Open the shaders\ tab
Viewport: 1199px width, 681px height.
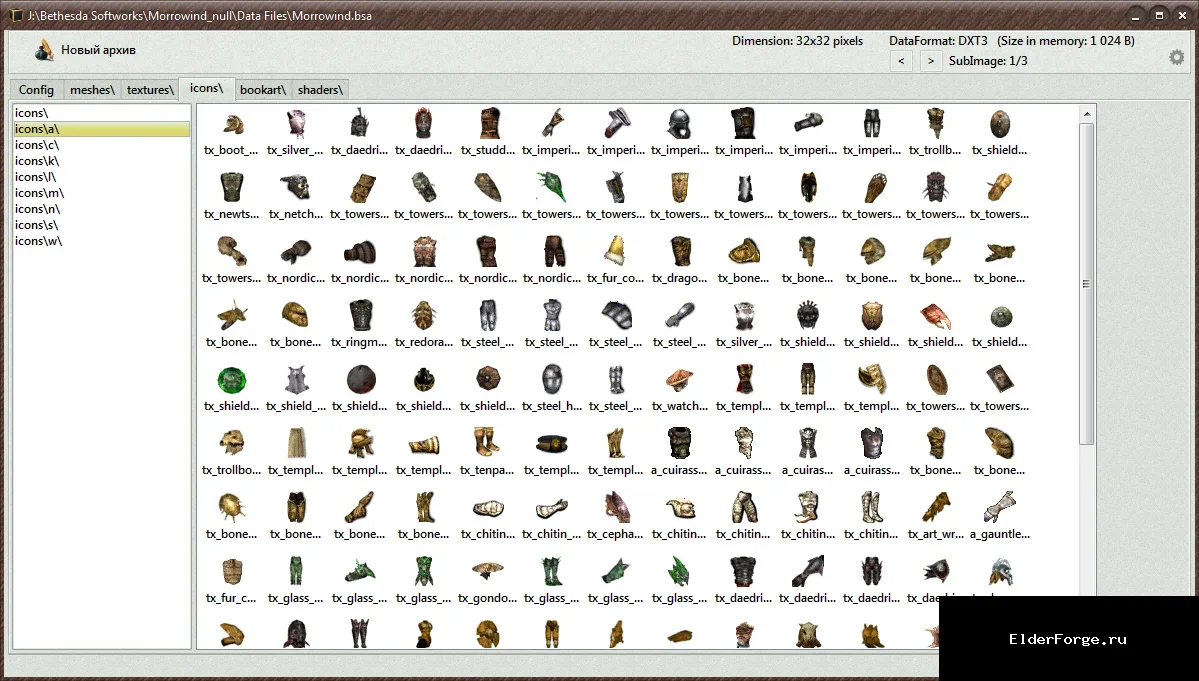[x=320, y=90]
